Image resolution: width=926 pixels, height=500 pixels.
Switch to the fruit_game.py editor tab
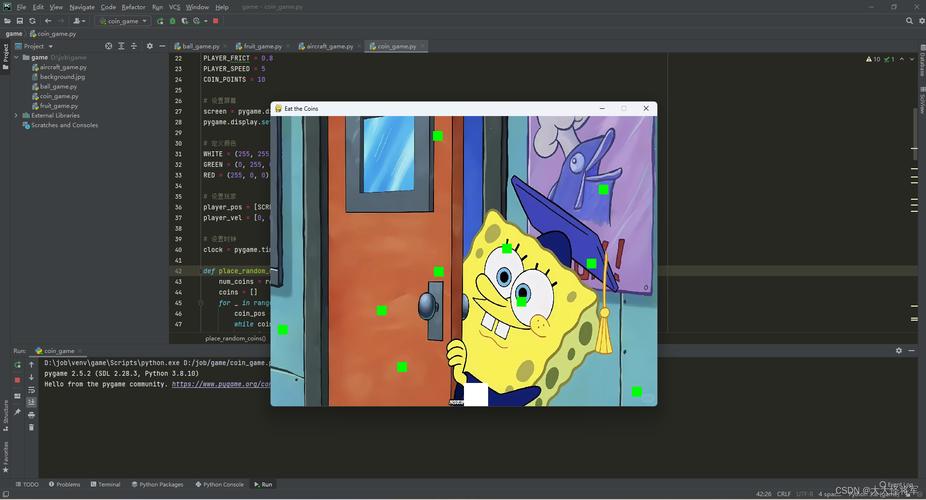point(262,46)
